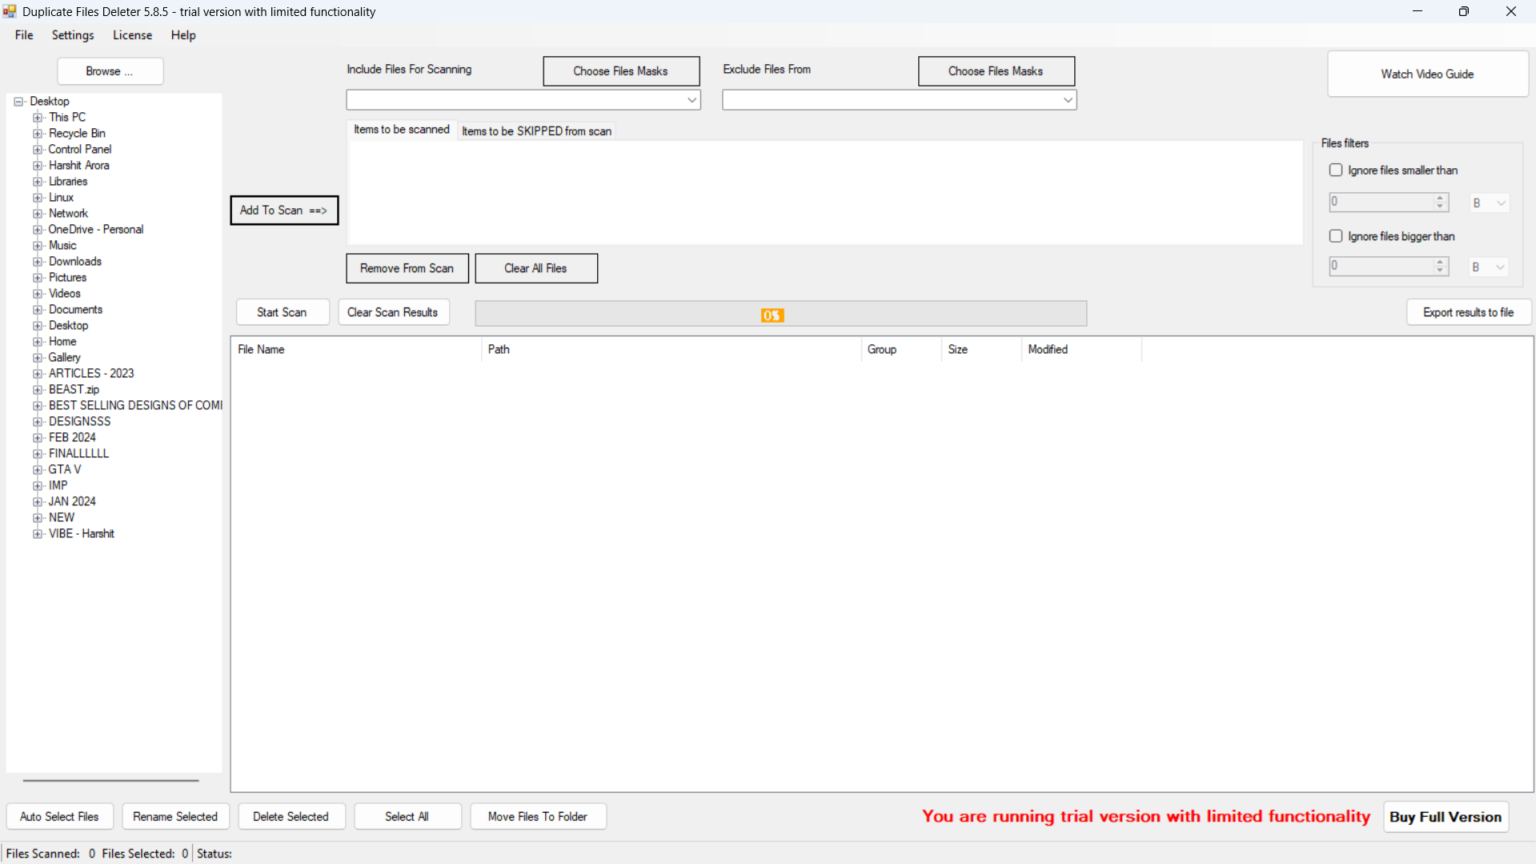Open the Exclude Files From dropdown
Screen dimensions: 1536x864
click(1068, 100)
